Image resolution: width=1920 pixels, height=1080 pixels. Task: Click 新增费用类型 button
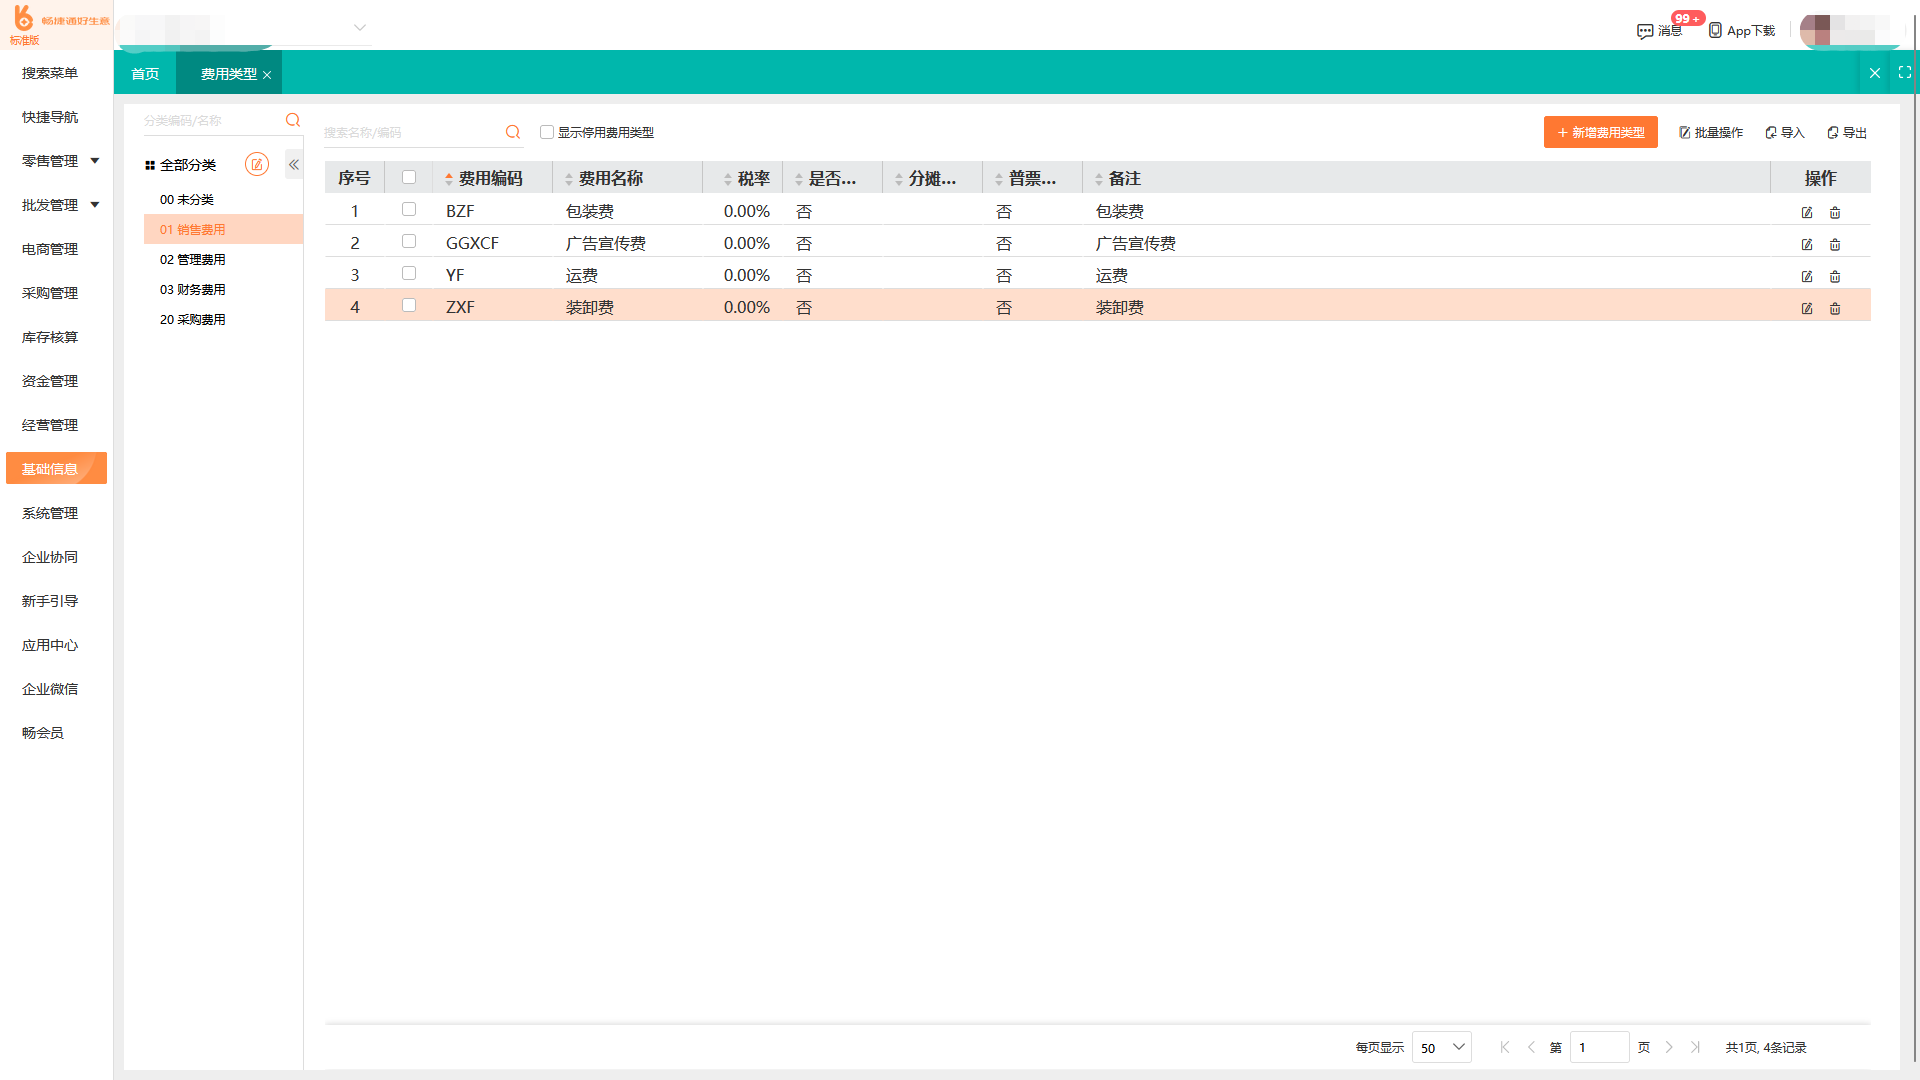(x=1601, y=131)
